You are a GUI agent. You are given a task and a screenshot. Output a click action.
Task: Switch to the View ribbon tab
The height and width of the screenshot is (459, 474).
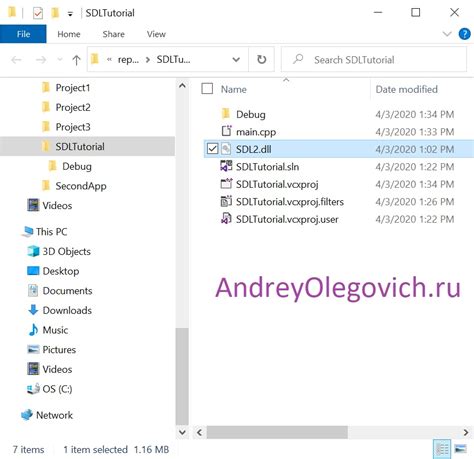click(156, 34)
